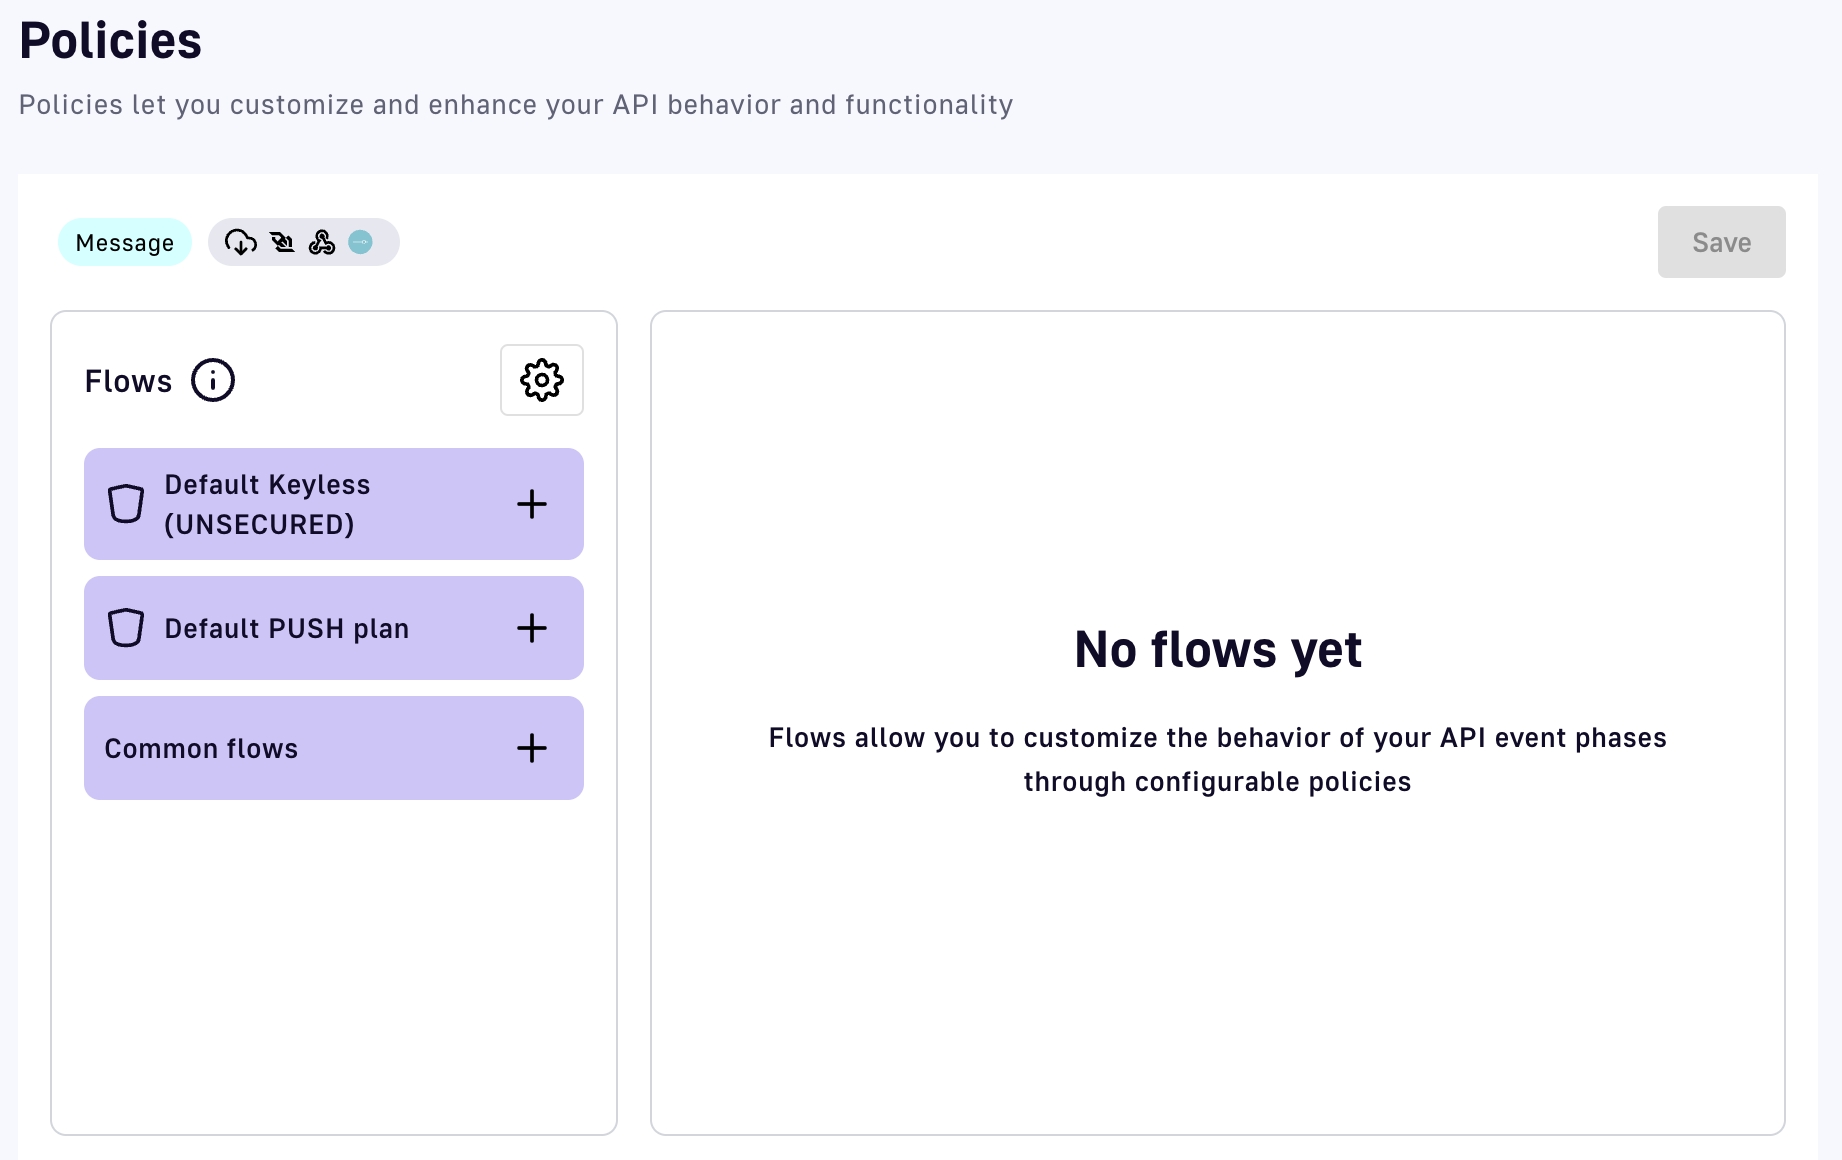Select the Common flows label
This screenshot has height=1160, width=1842.
pos(201,749)
